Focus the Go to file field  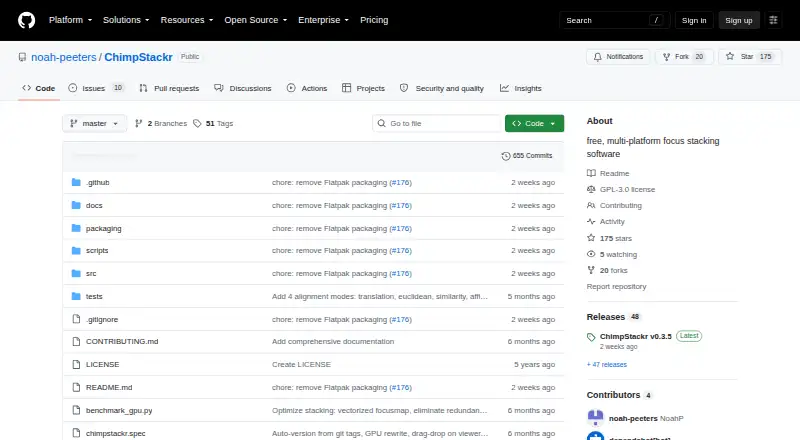(437, 124)
